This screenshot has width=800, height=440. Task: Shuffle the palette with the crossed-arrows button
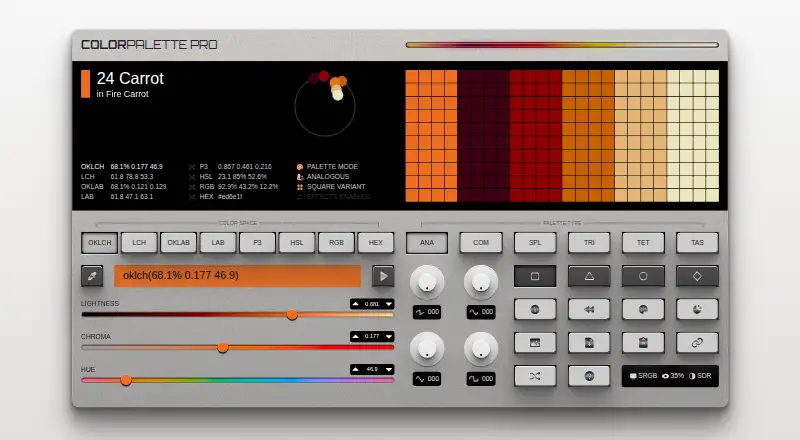coord(535,376)
